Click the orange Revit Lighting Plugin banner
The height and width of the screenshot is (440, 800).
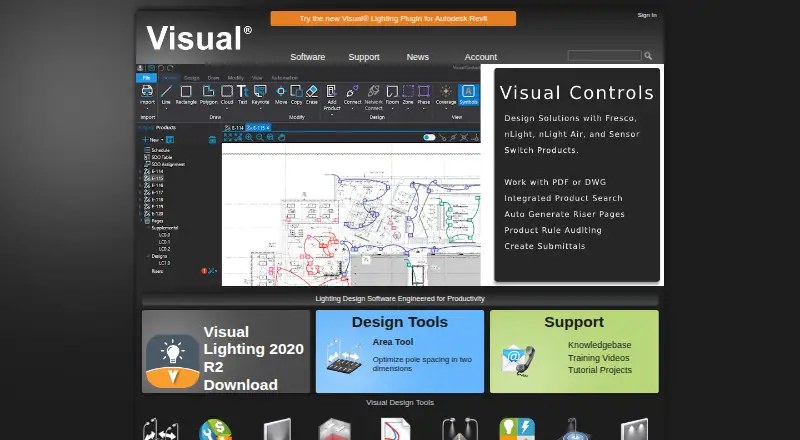click(393, 18)
